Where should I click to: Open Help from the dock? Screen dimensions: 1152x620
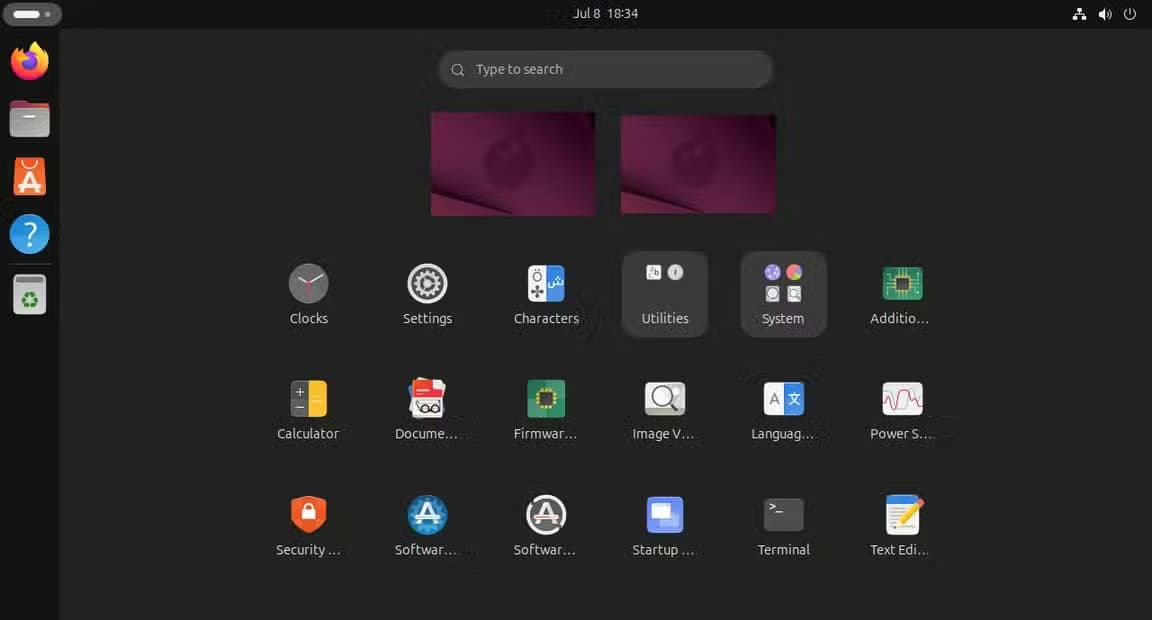click(x=29, y=234)
